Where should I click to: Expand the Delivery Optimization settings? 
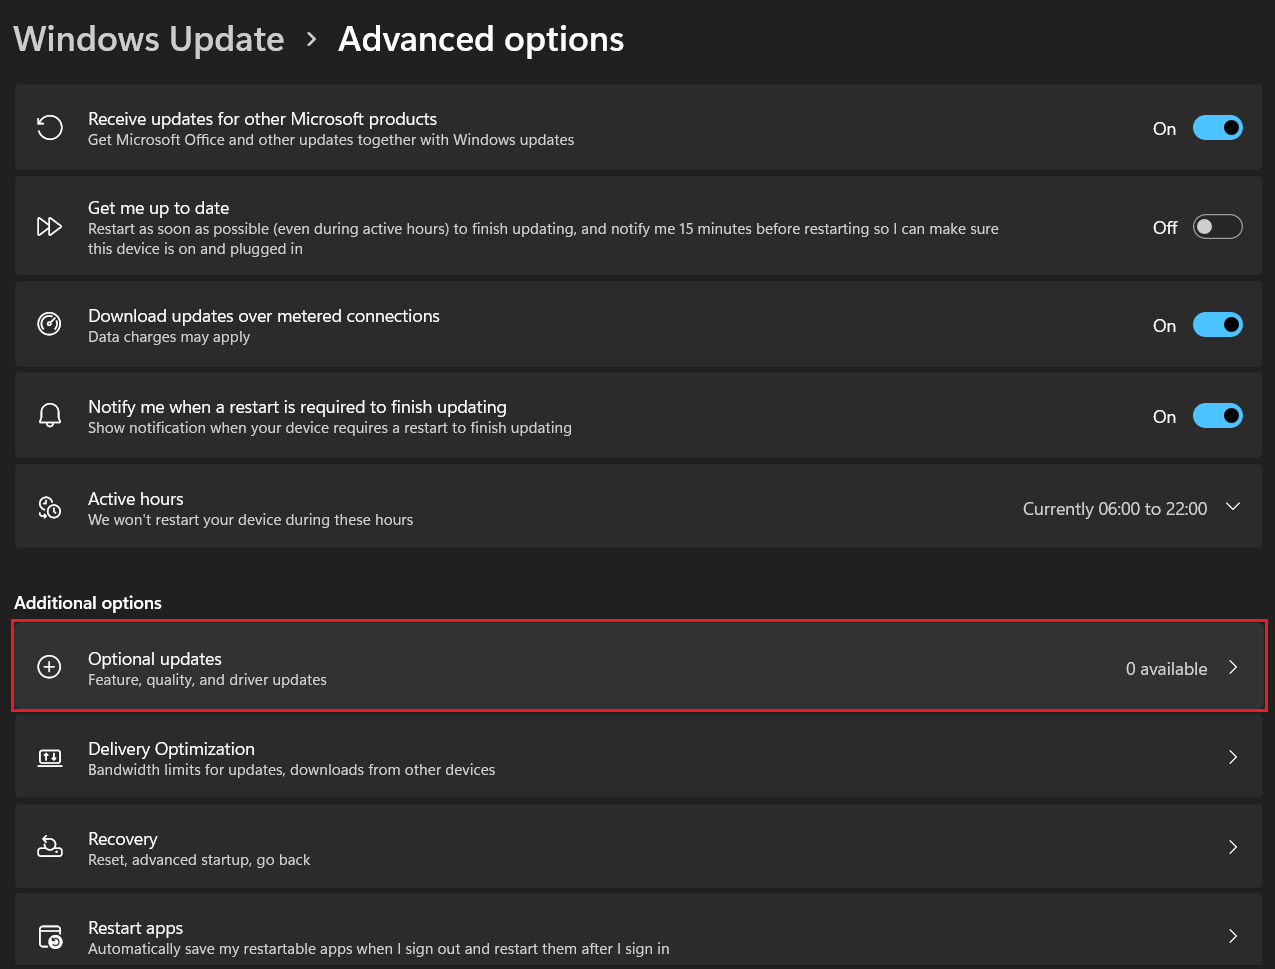1233,757
